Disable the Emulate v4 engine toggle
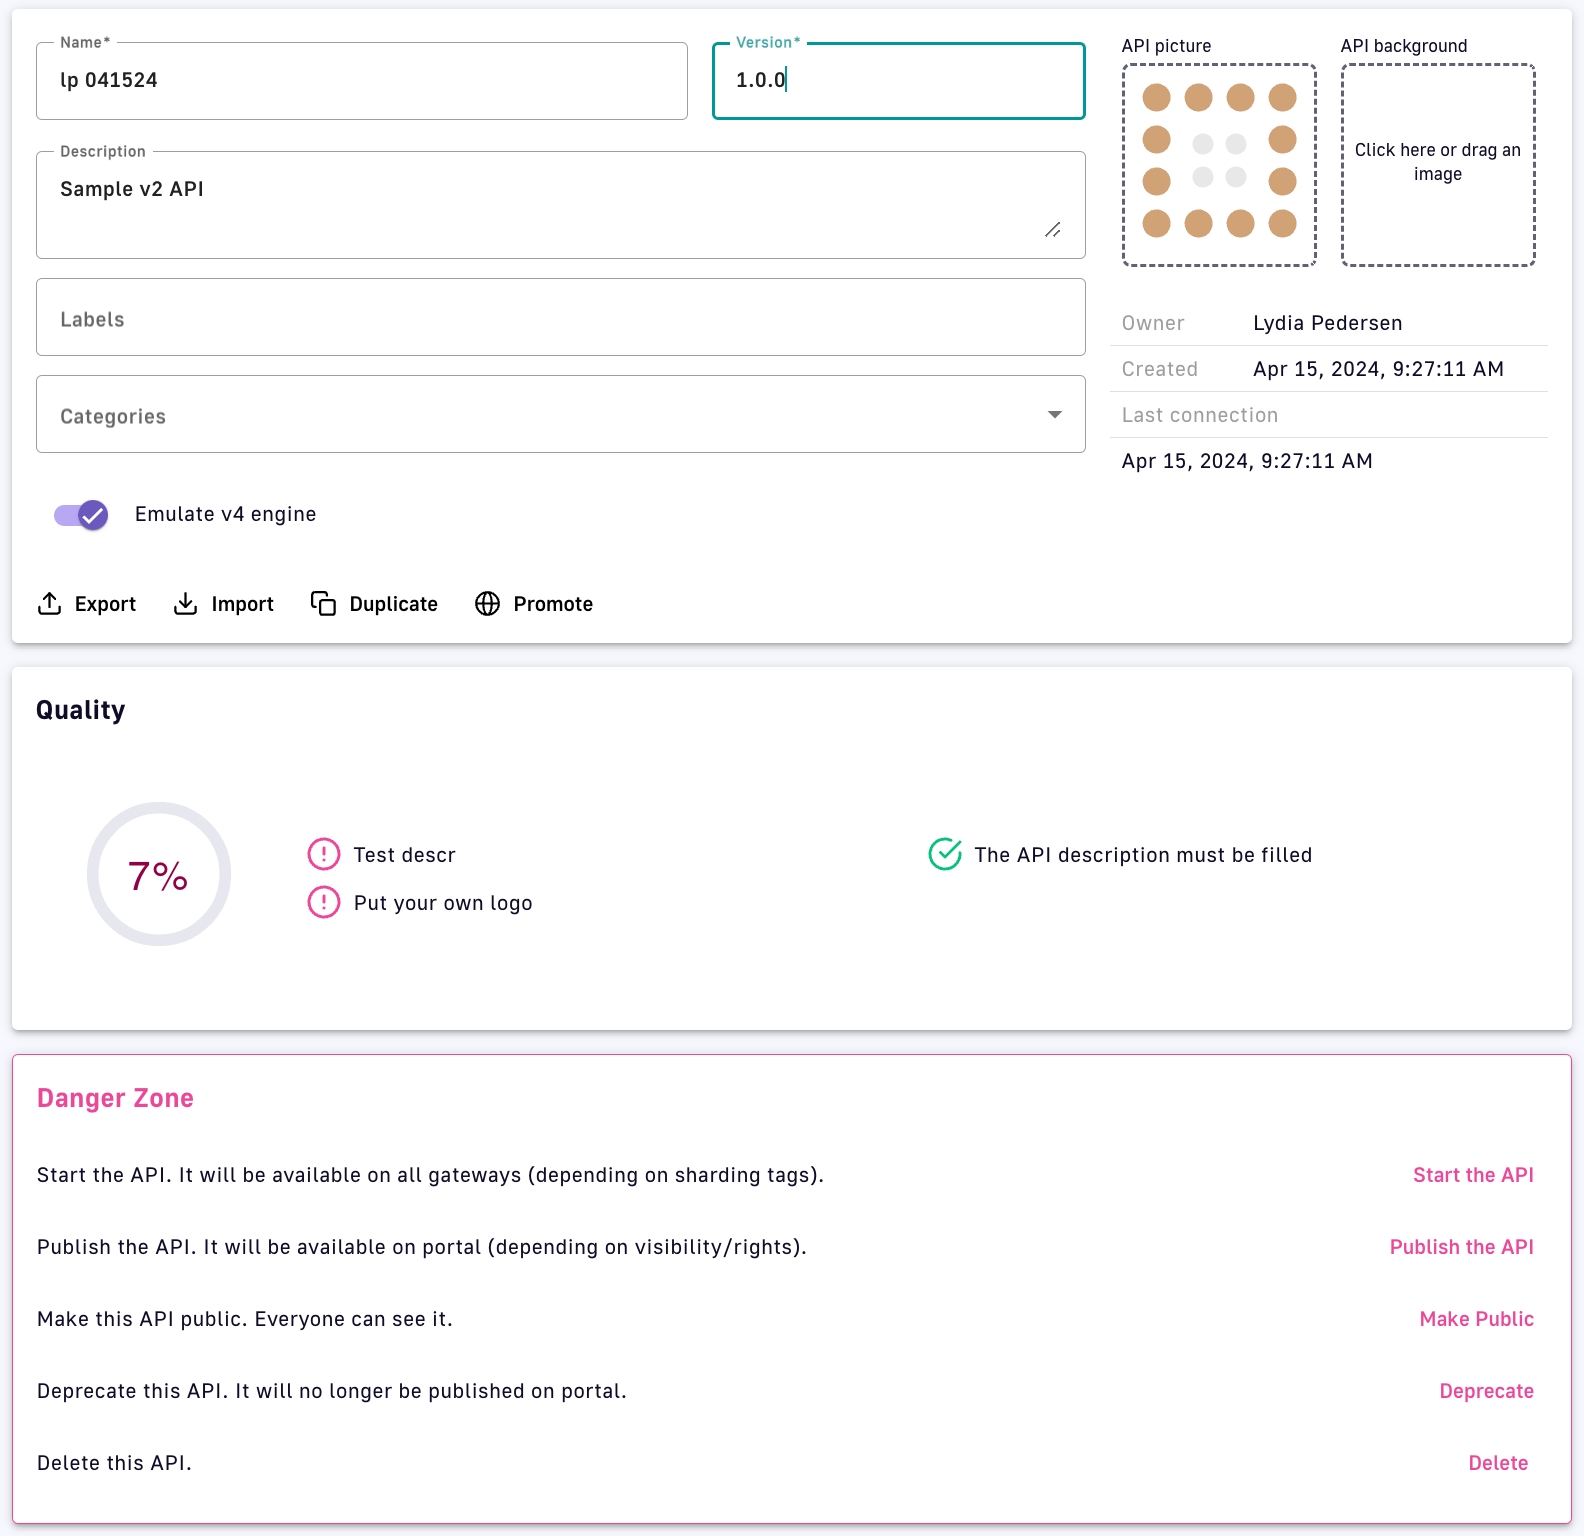Viewport: 1584px width, 1536px height. (82, 514)
